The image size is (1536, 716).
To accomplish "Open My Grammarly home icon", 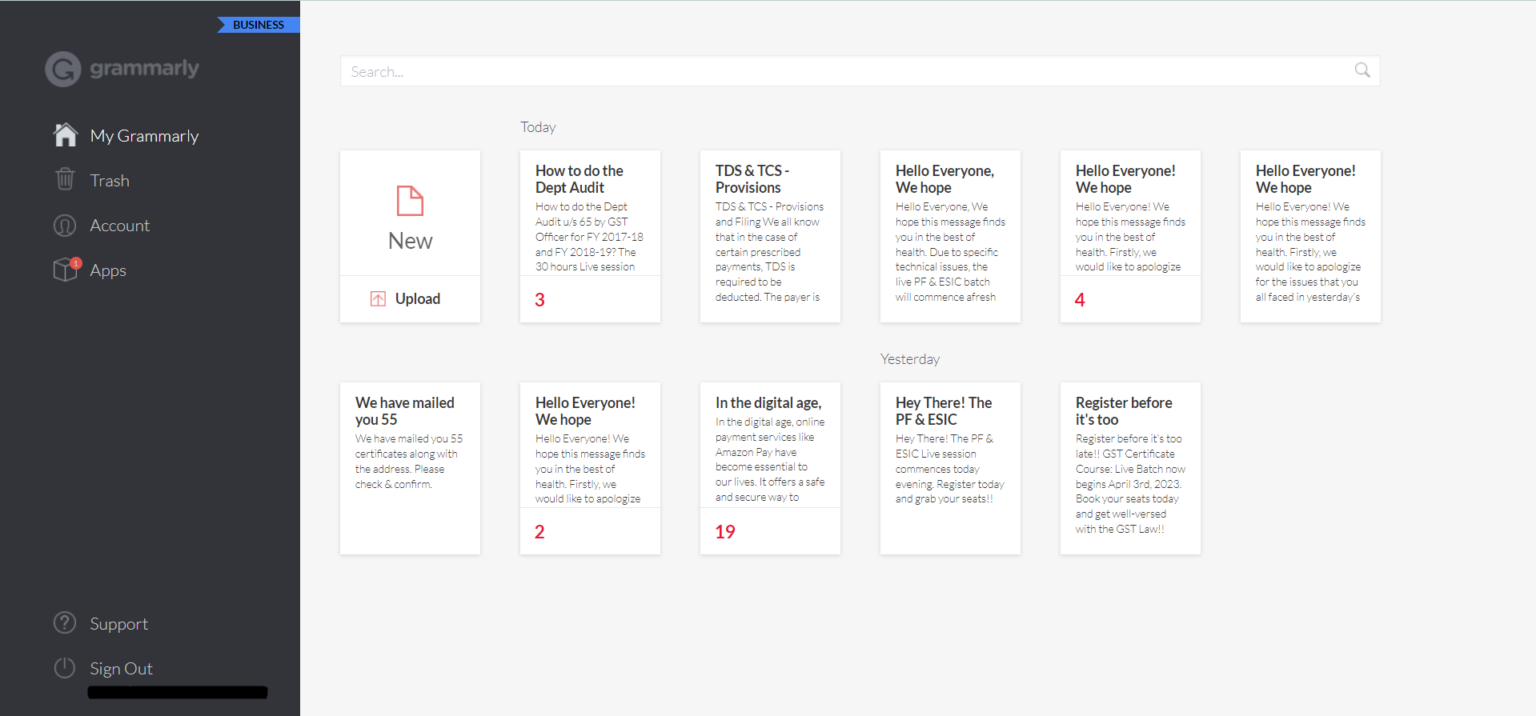I will tap(65, 135).
